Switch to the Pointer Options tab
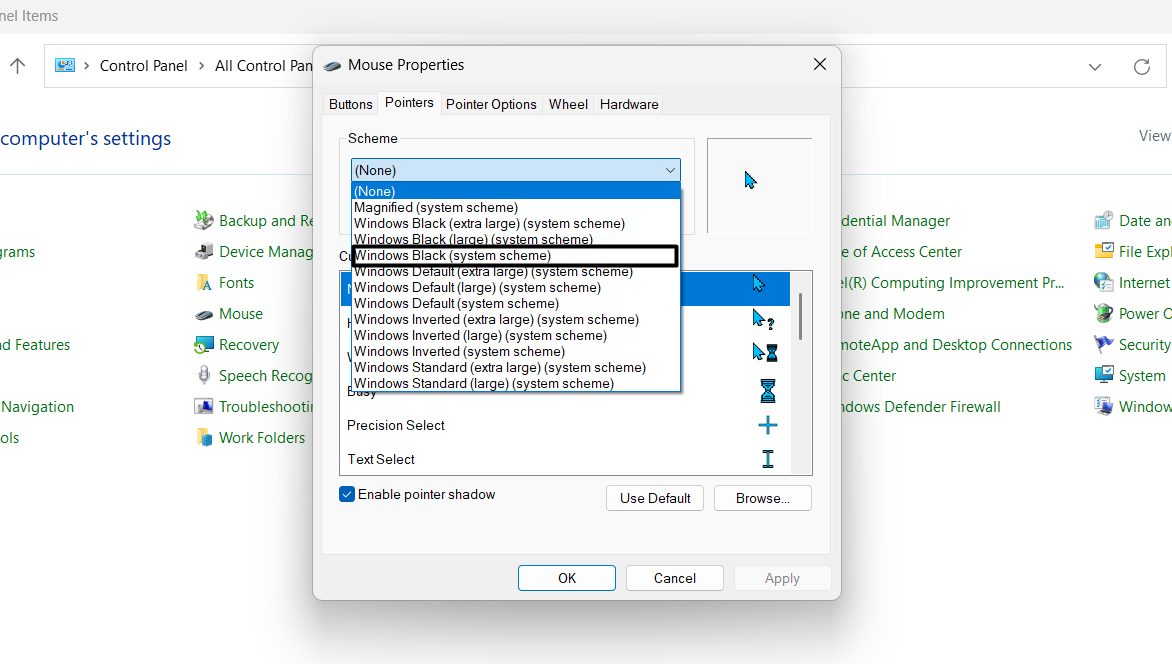Viewport: 1172px width, 664px height. 491,104
